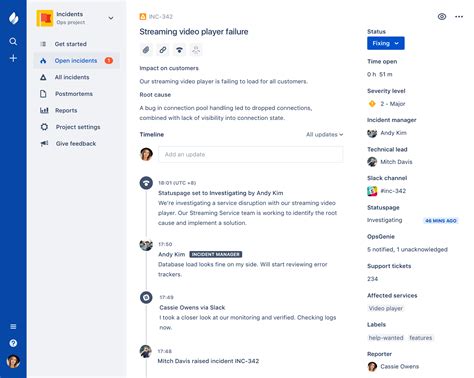Image resolution: width=474 pixels, height=378 pixels.
Task: Click the INC-342 issue key link
Action: pyautogui.click(x=160, y=17)
